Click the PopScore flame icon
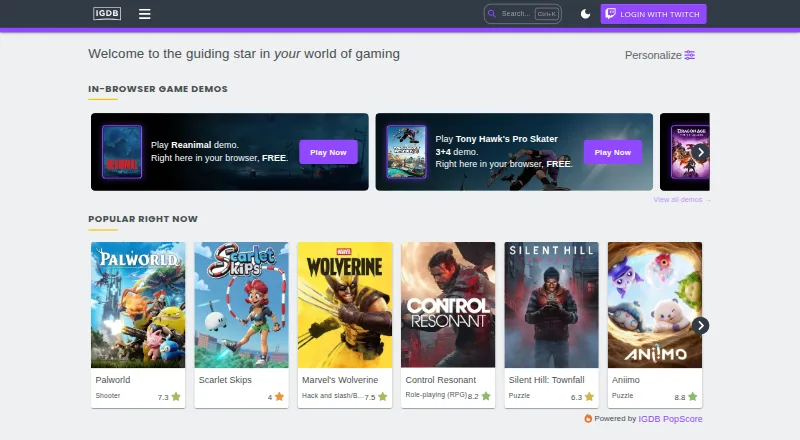The width and height of the screenshot is (800, 440). (x=588, y=419)
